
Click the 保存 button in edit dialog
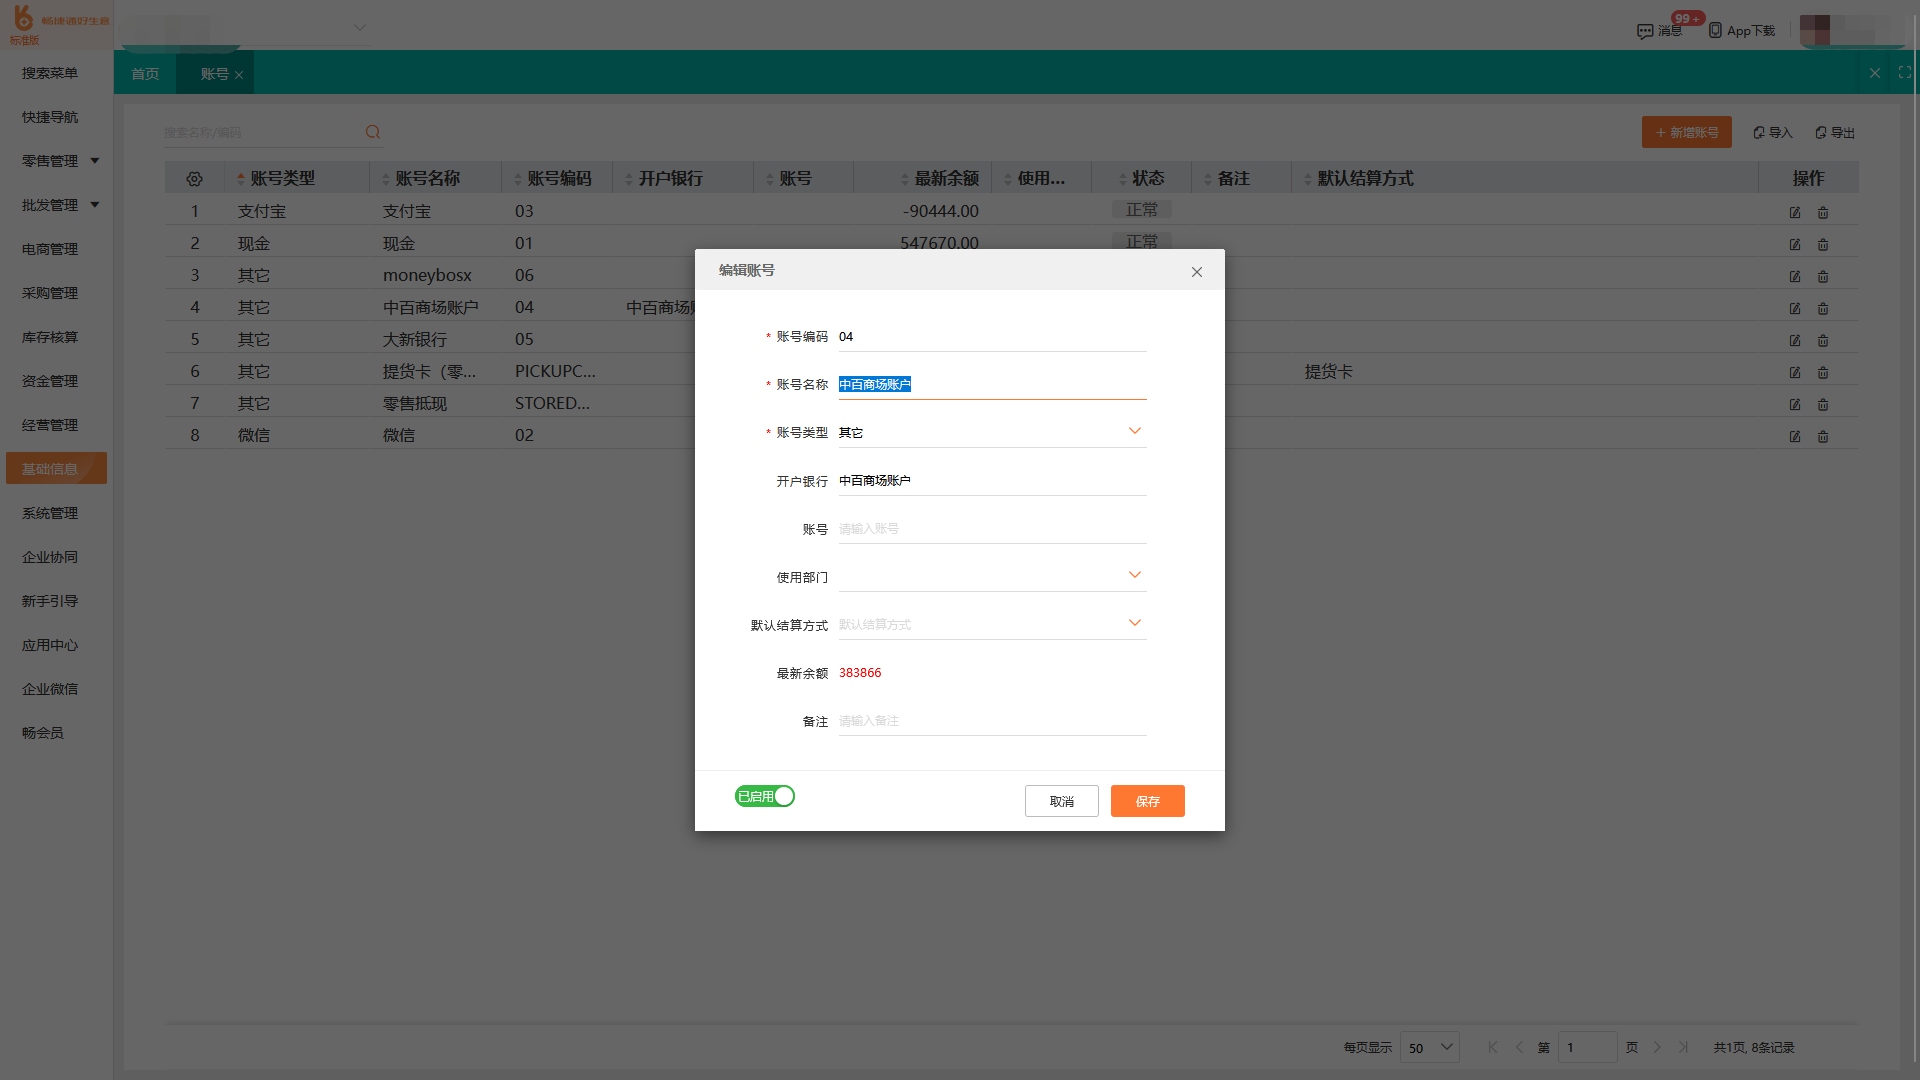[1147, 800]
